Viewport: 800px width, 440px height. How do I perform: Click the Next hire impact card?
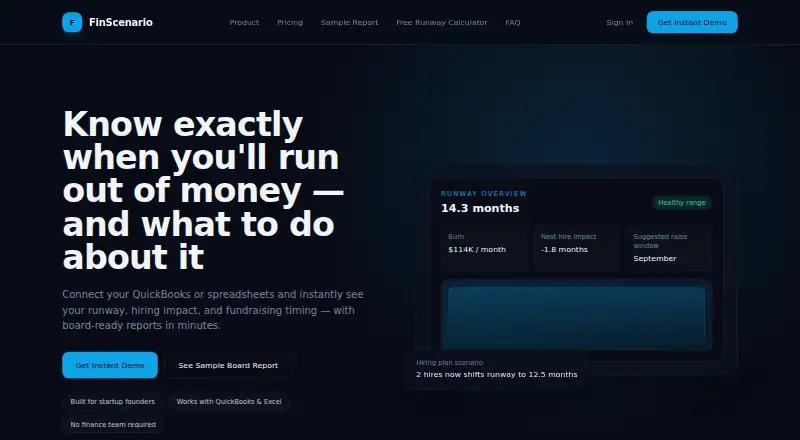576,248
